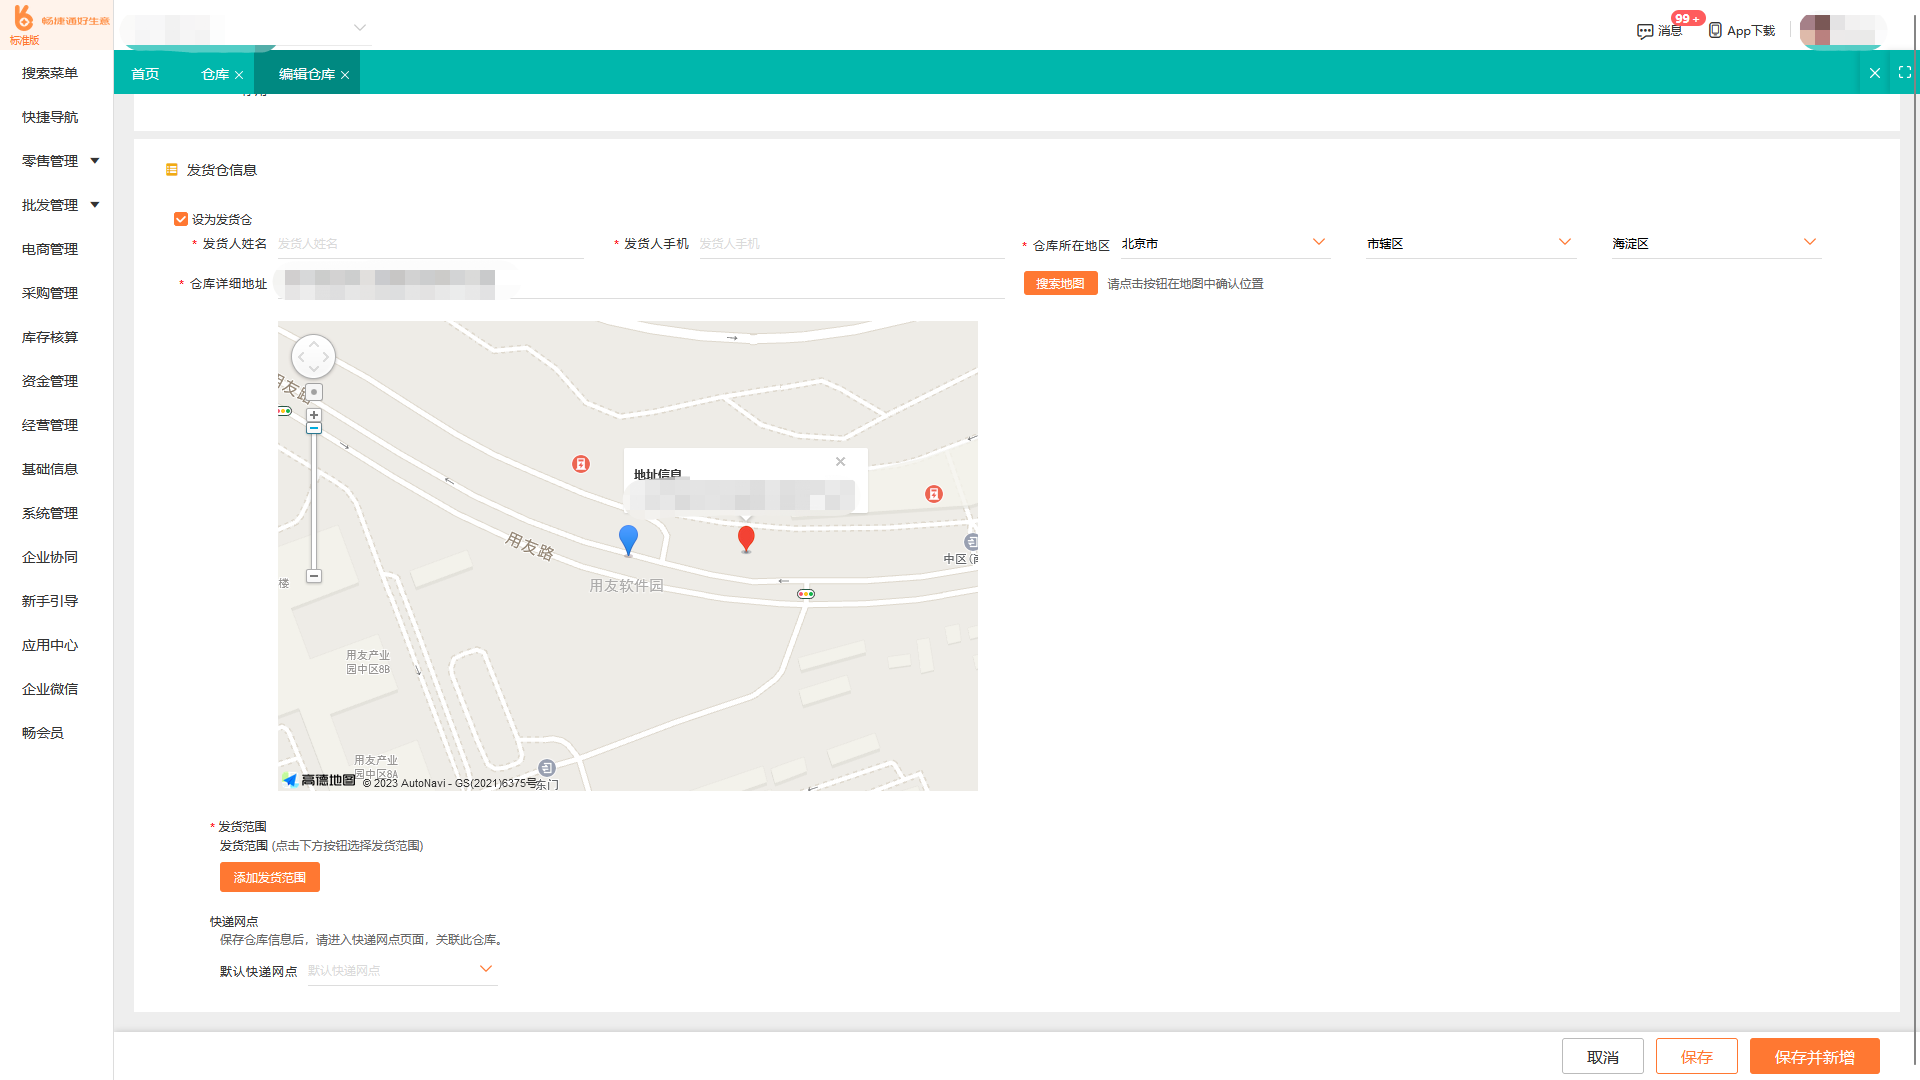Click the 基础信息 sidebar icon
This screenshot has height=1080, width=1920.
click(x=51, y=468)
